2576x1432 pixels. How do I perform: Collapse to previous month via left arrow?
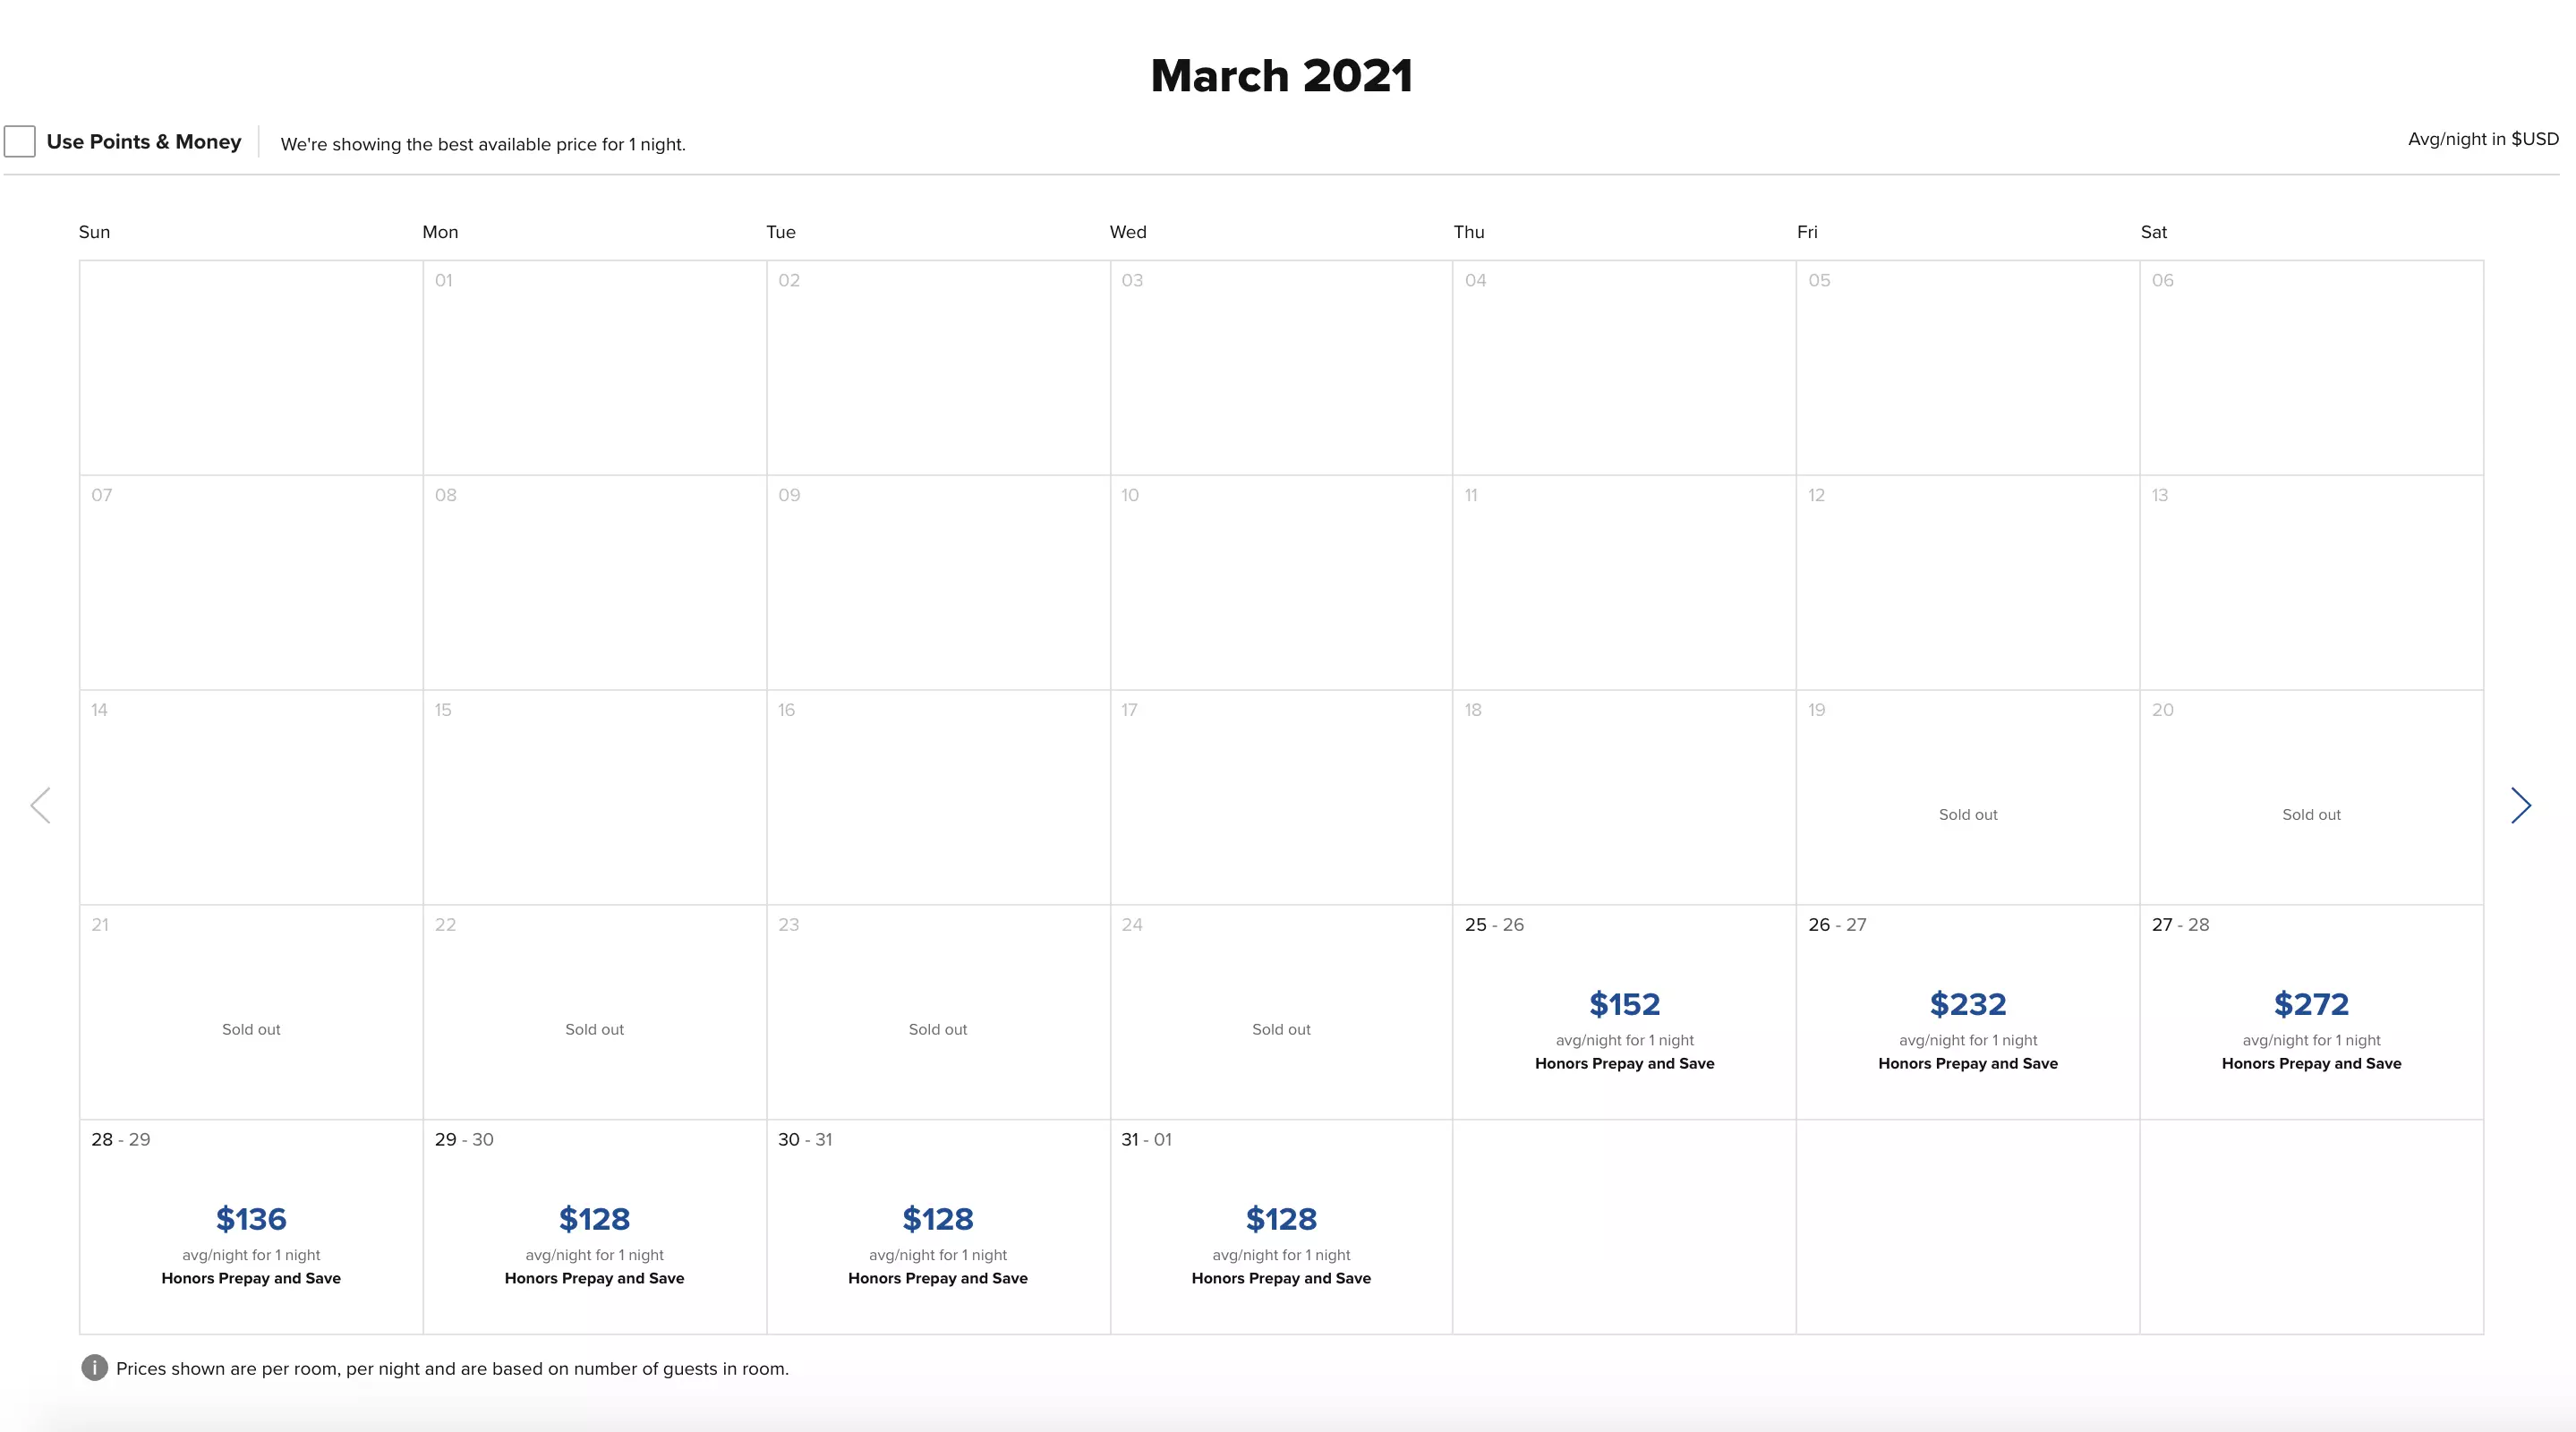pos(38,805)
